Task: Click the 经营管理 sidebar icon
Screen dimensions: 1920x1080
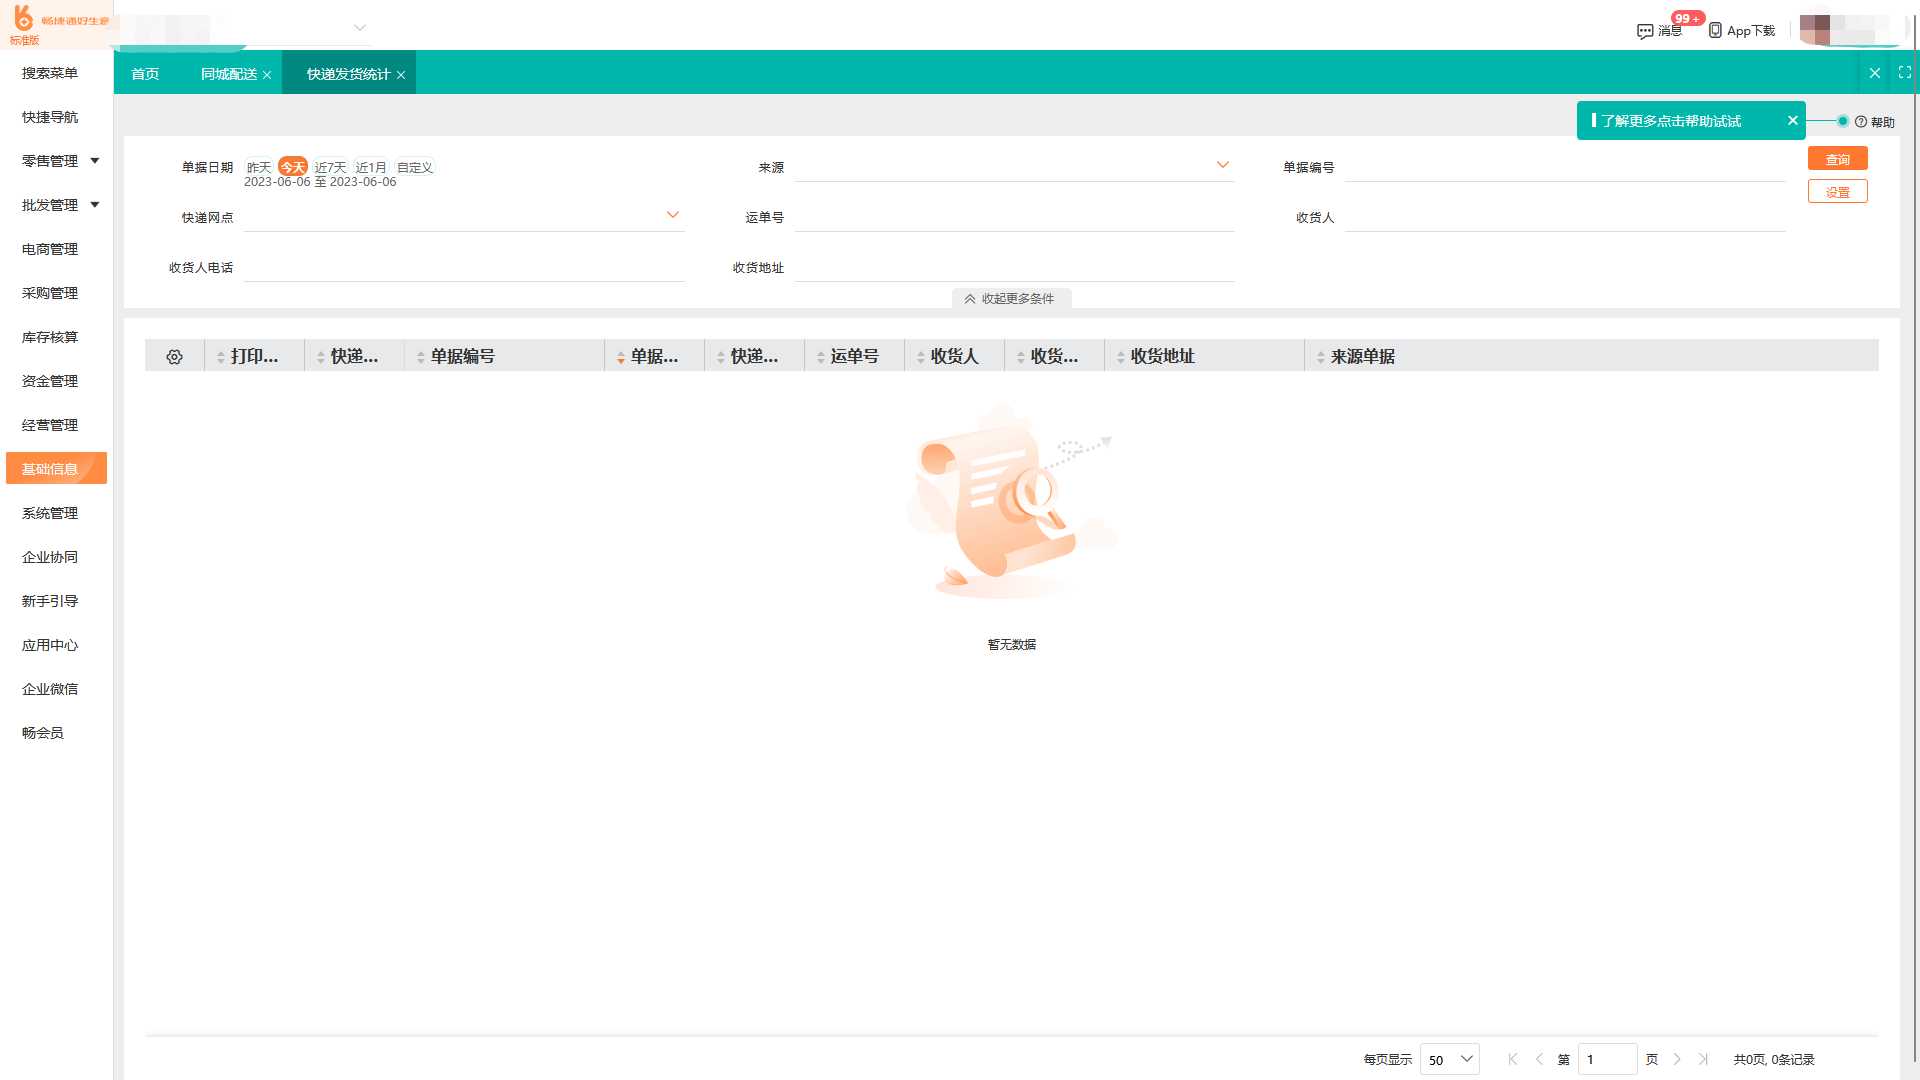Action: point(51,425)
